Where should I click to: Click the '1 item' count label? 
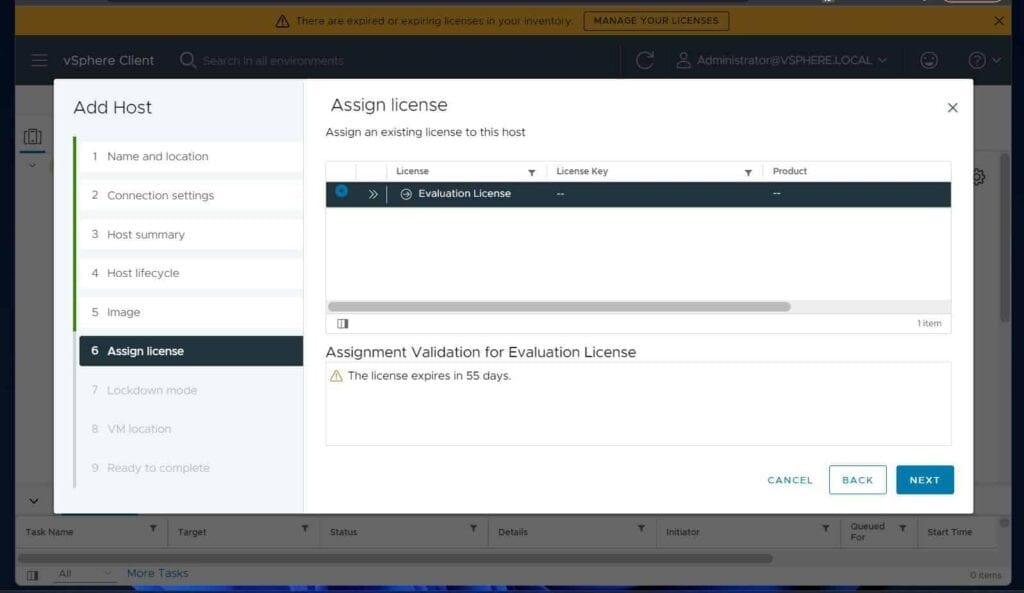(929, 323)
